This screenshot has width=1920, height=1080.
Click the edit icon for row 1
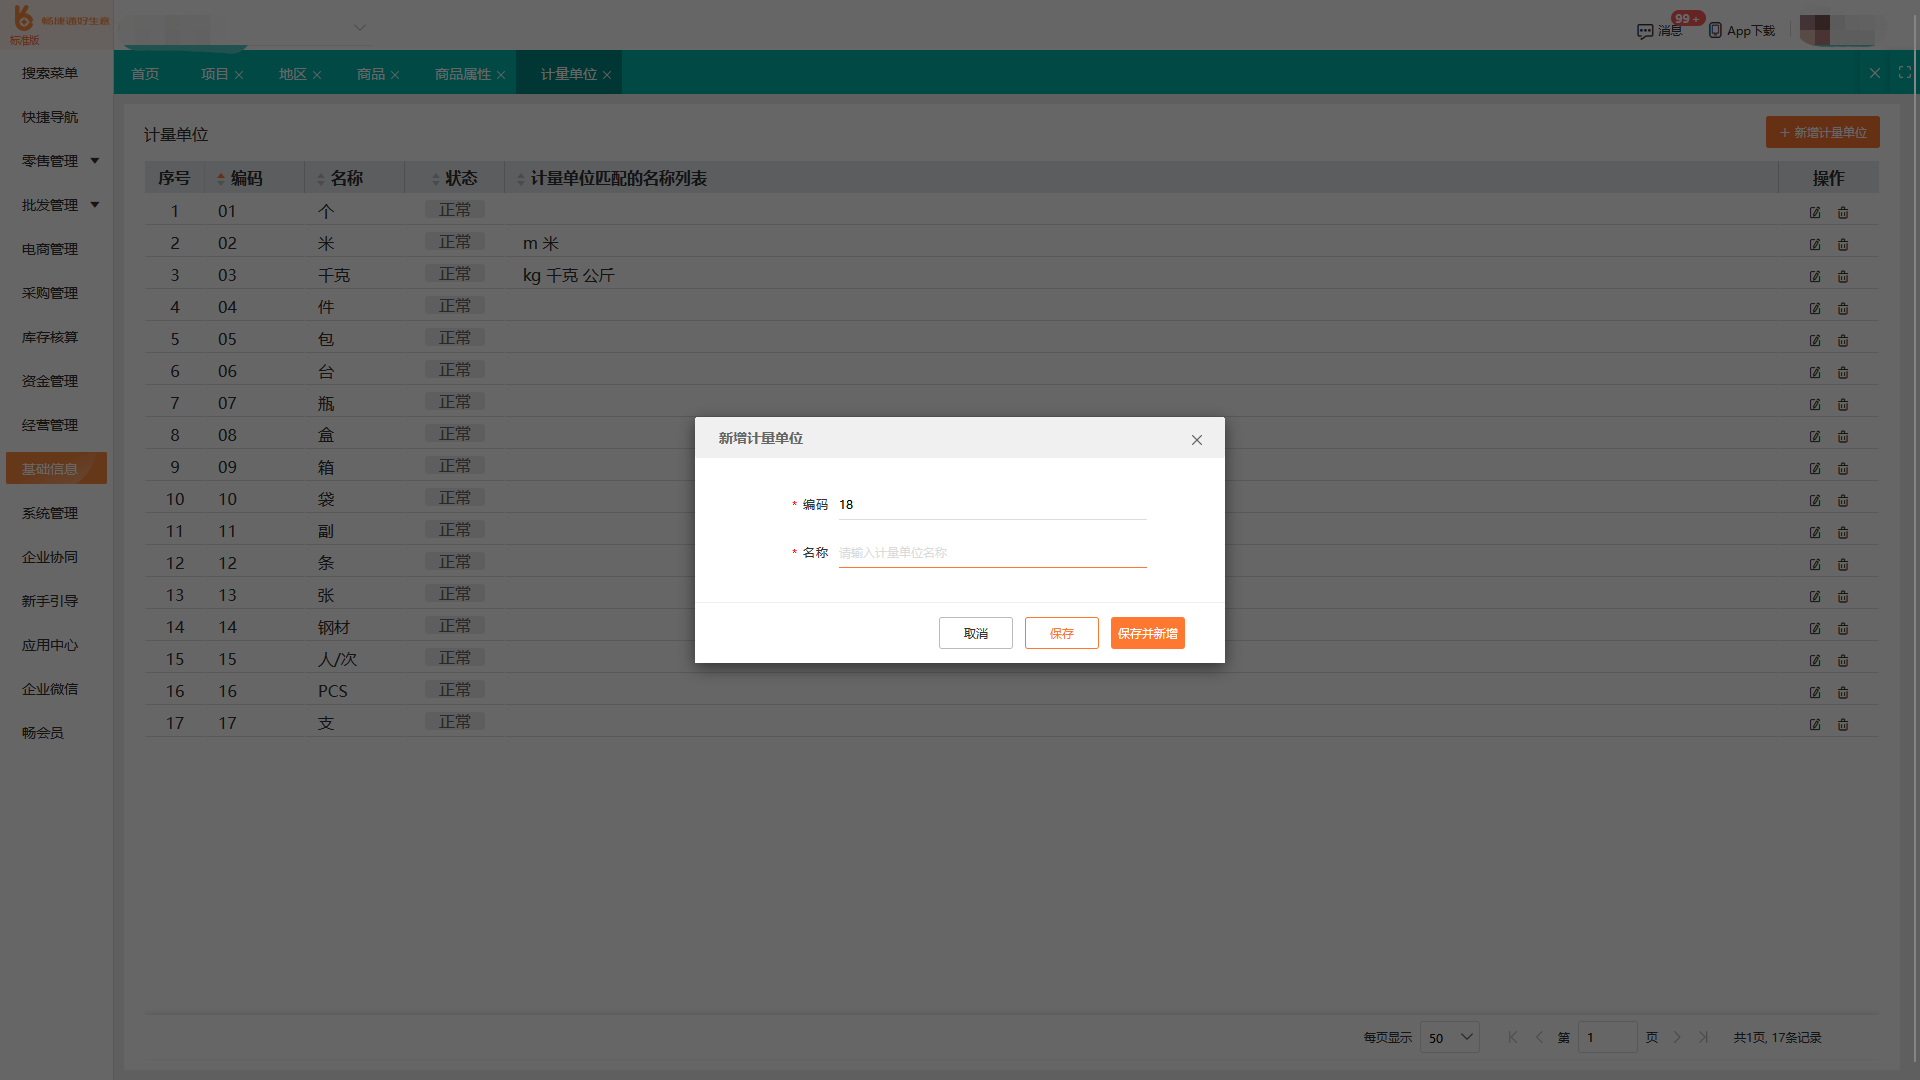(1815, 212)
